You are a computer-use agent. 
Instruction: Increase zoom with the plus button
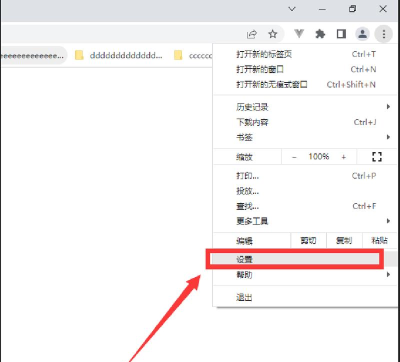(344, 157)
